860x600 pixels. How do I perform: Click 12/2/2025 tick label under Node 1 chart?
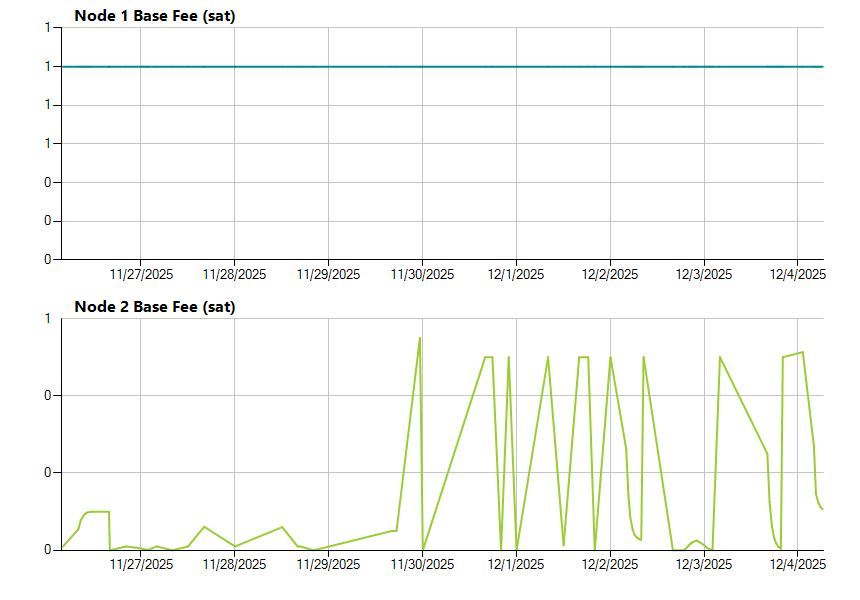coord(610,274)
